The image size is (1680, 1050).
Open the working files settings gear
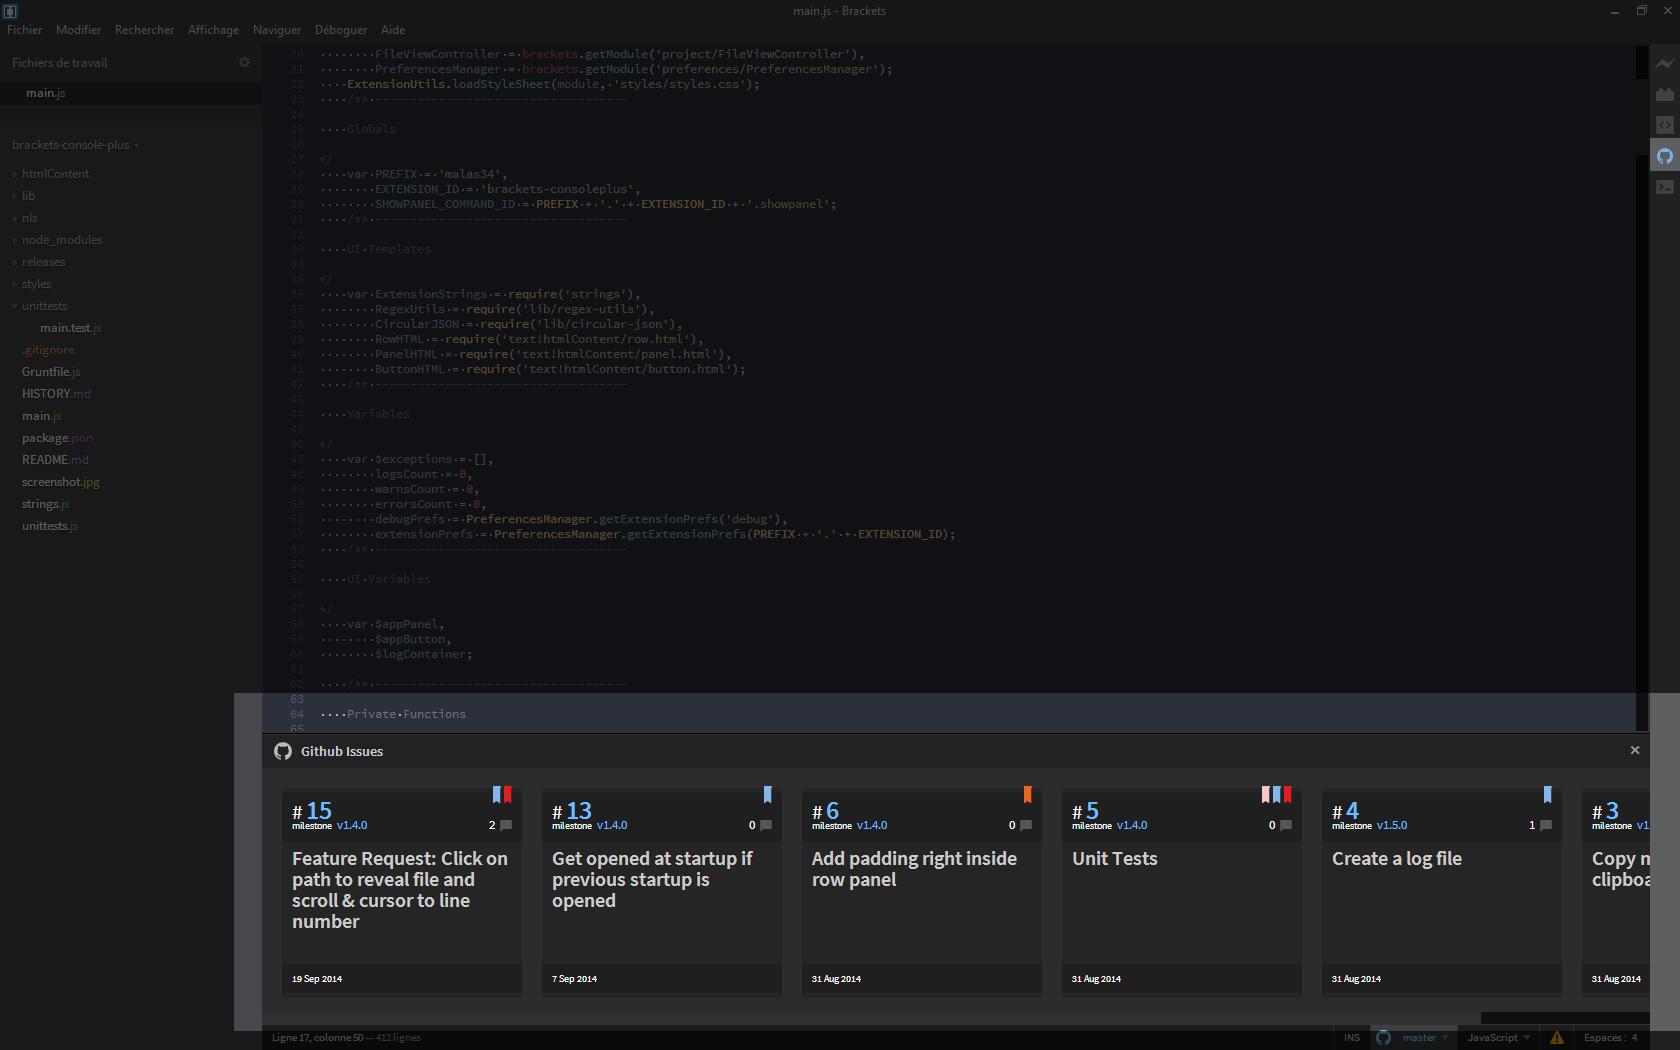point(244,62)
